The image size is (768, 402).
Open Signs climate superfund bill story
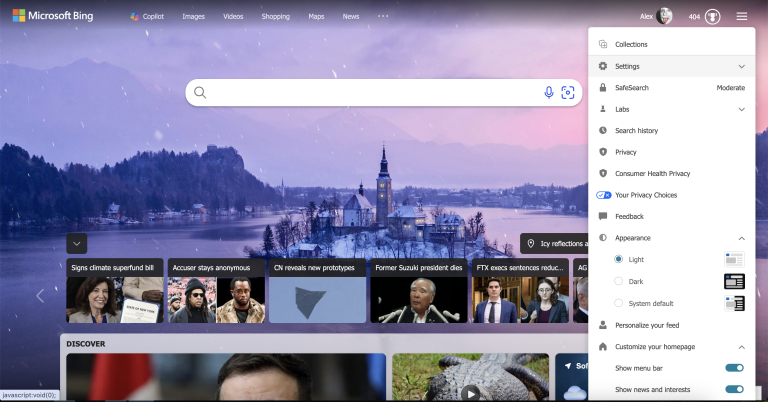coord(115,290)
